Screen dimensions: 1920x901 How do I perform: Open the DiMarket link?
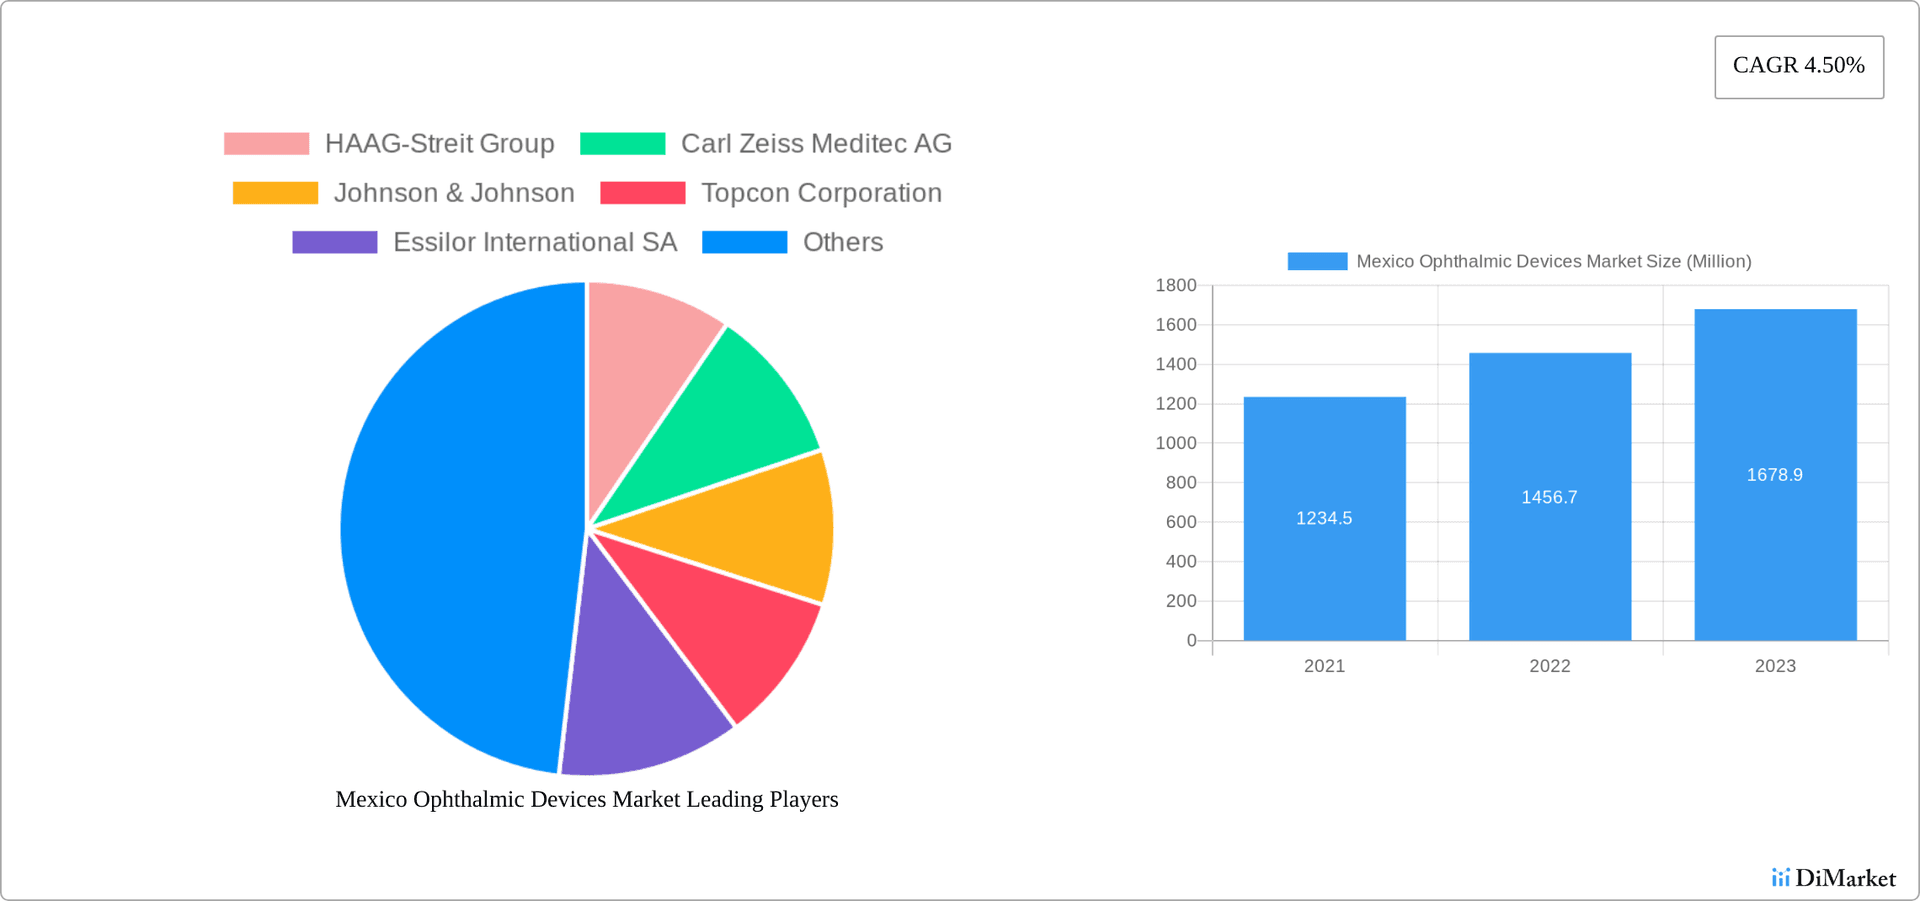(1840, 877)
